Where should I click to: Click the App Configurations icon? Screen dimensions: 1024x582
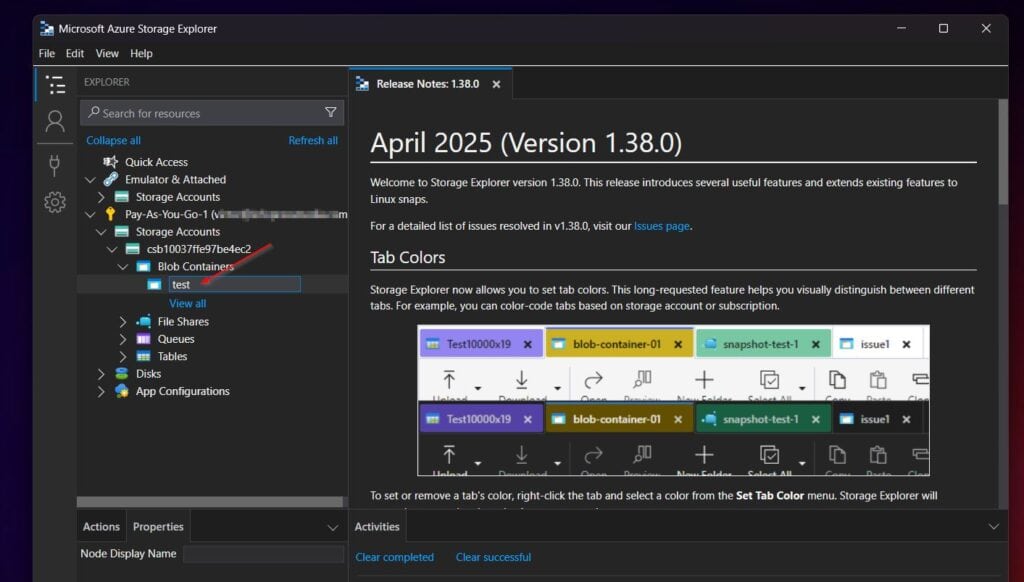[121, 391]
